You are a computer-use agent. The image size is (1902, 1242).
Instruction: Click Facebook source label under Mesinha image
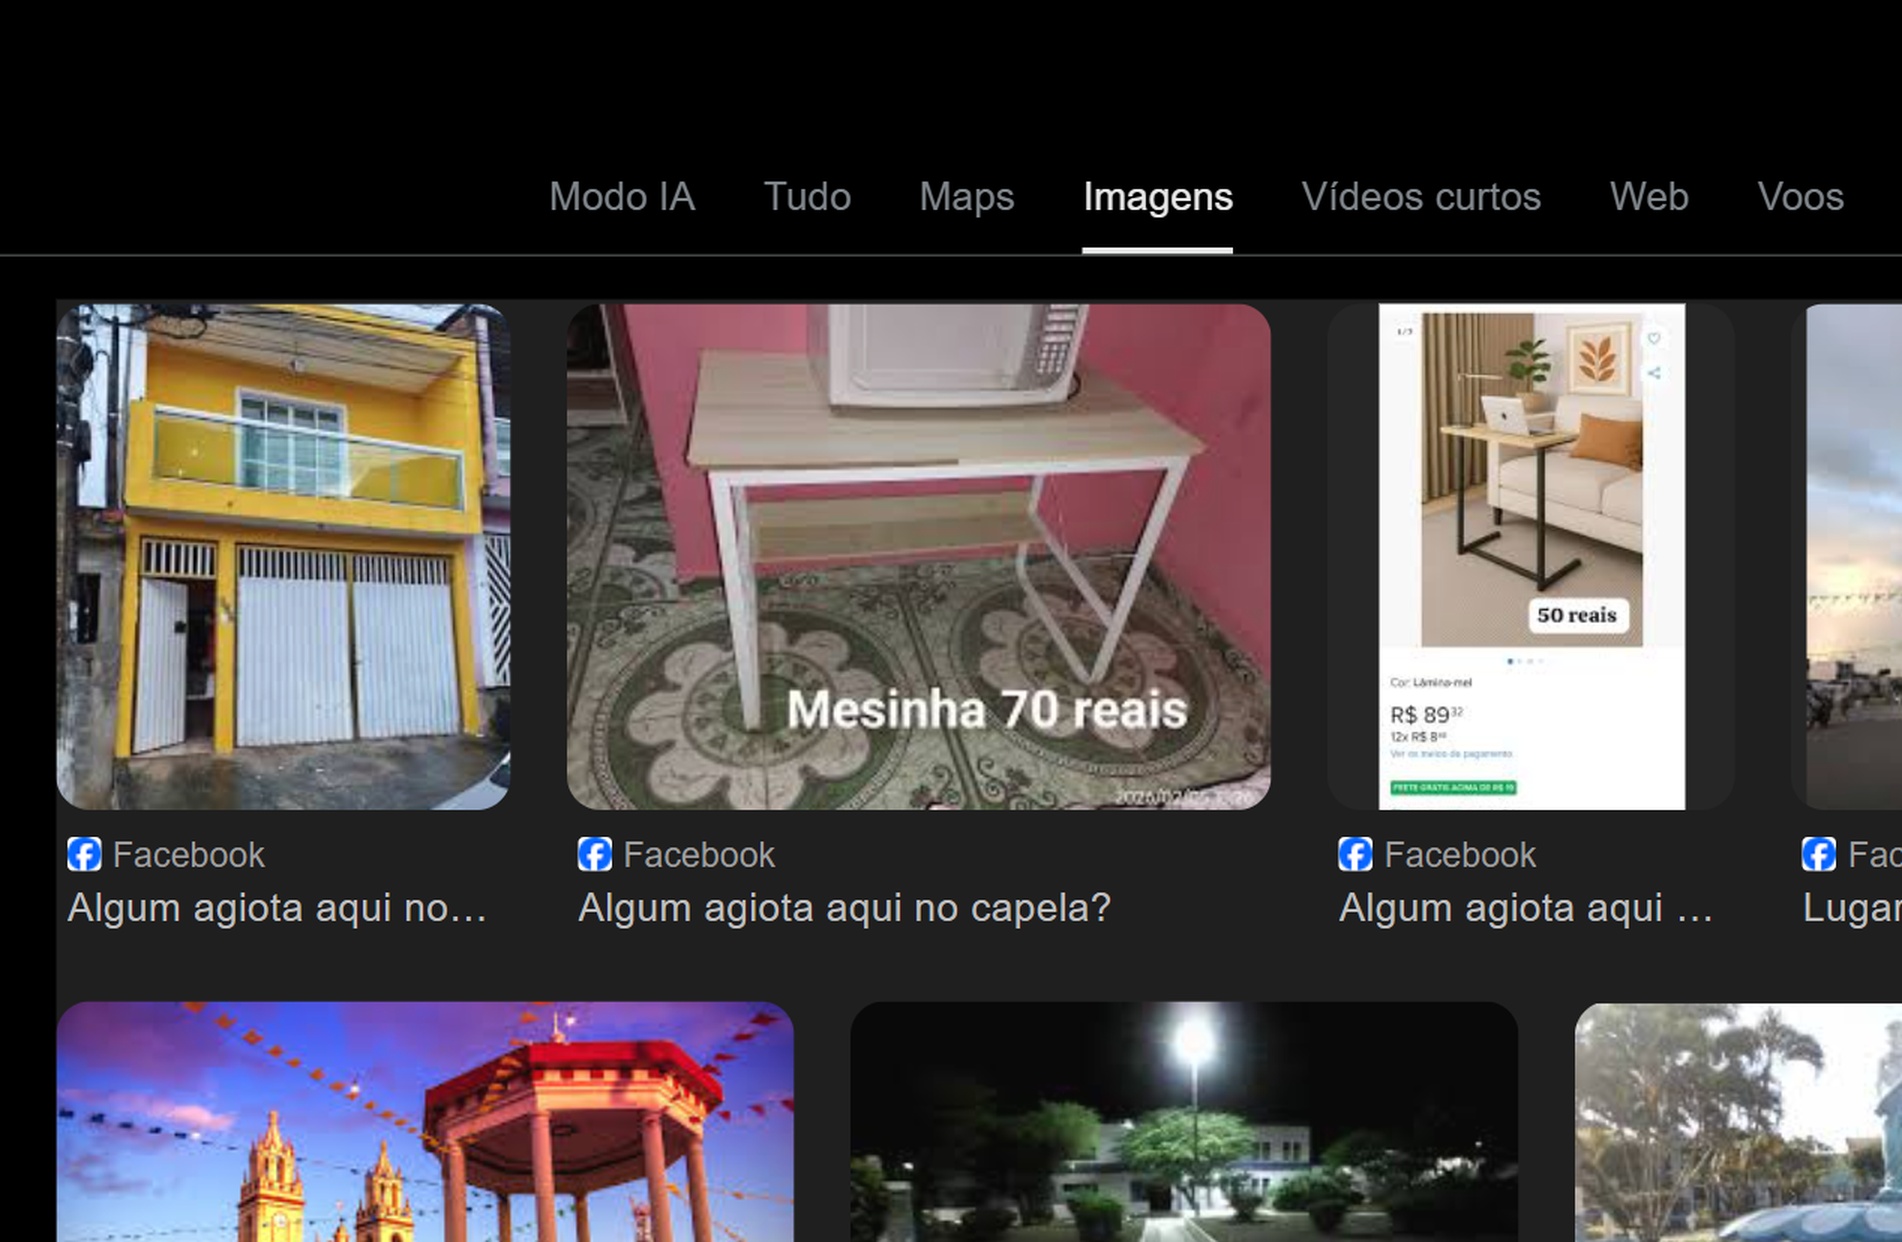pyautogui.click(x=698, y=855)
